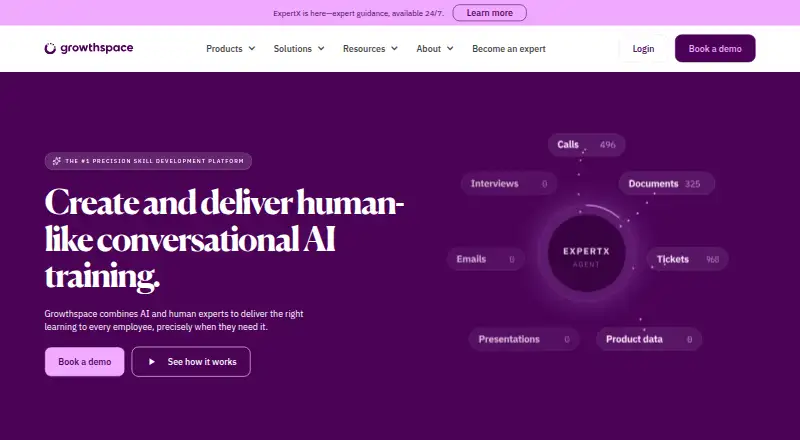800x440 pixels.
Task: Click the 'Growthspace combines AI' paragraph
Action: coord(174,320)
